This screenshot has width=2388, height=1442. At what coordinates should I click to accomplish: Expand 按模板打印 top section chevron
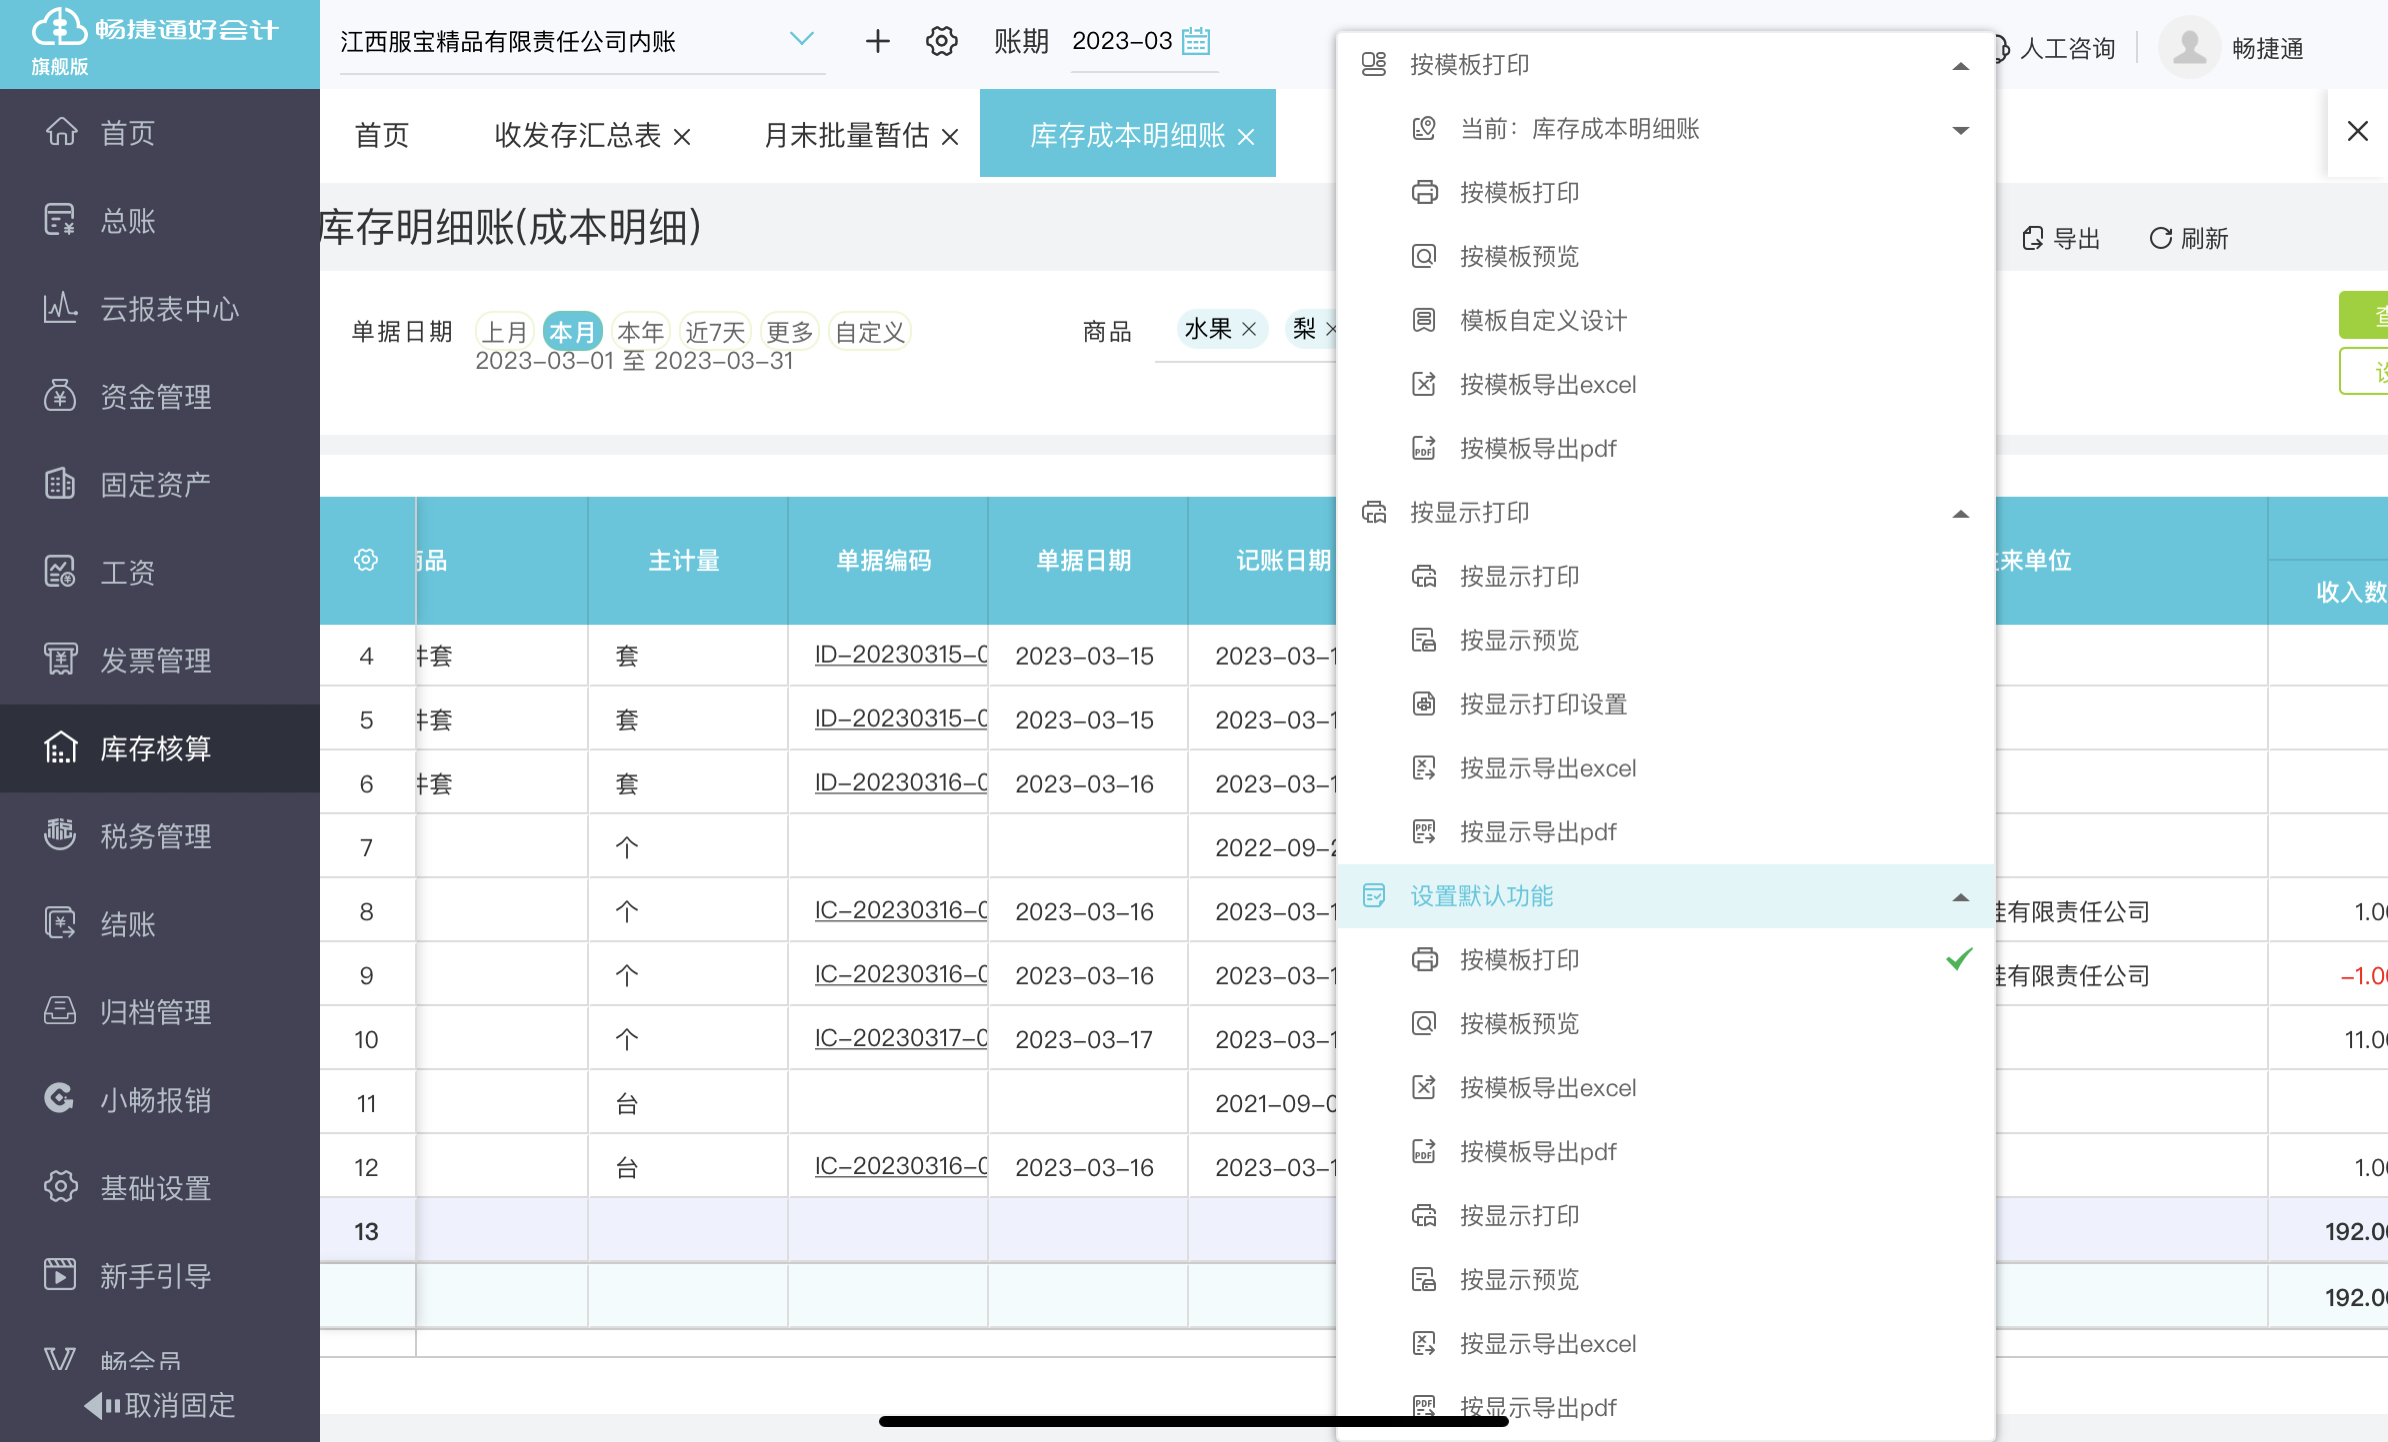1962,65
